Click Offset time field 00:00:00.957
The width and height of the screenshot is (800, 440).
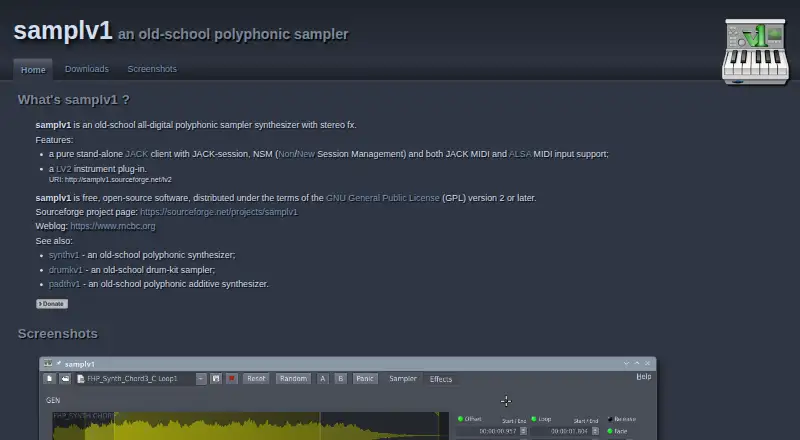pyautogui.click(x=487, y=431)
